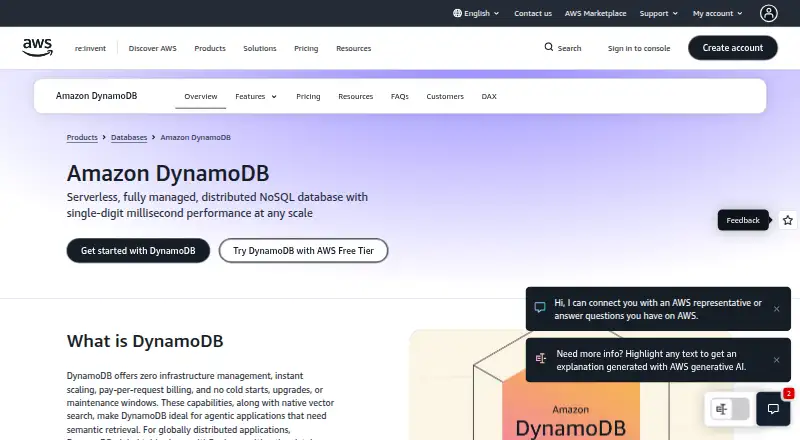Toggle the AI text explanation switch
The width and height of the screenshot is (800, 440).
click(730, 409)
